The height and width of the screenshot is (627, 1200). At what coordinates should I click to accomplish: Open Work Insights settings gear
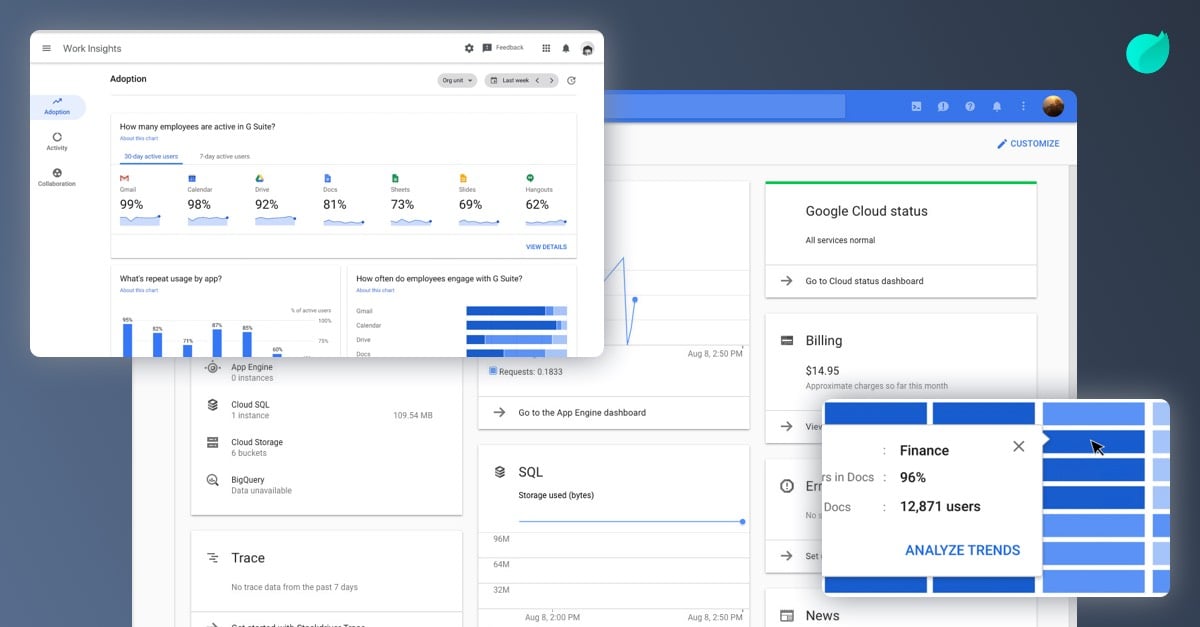[468, 47]
